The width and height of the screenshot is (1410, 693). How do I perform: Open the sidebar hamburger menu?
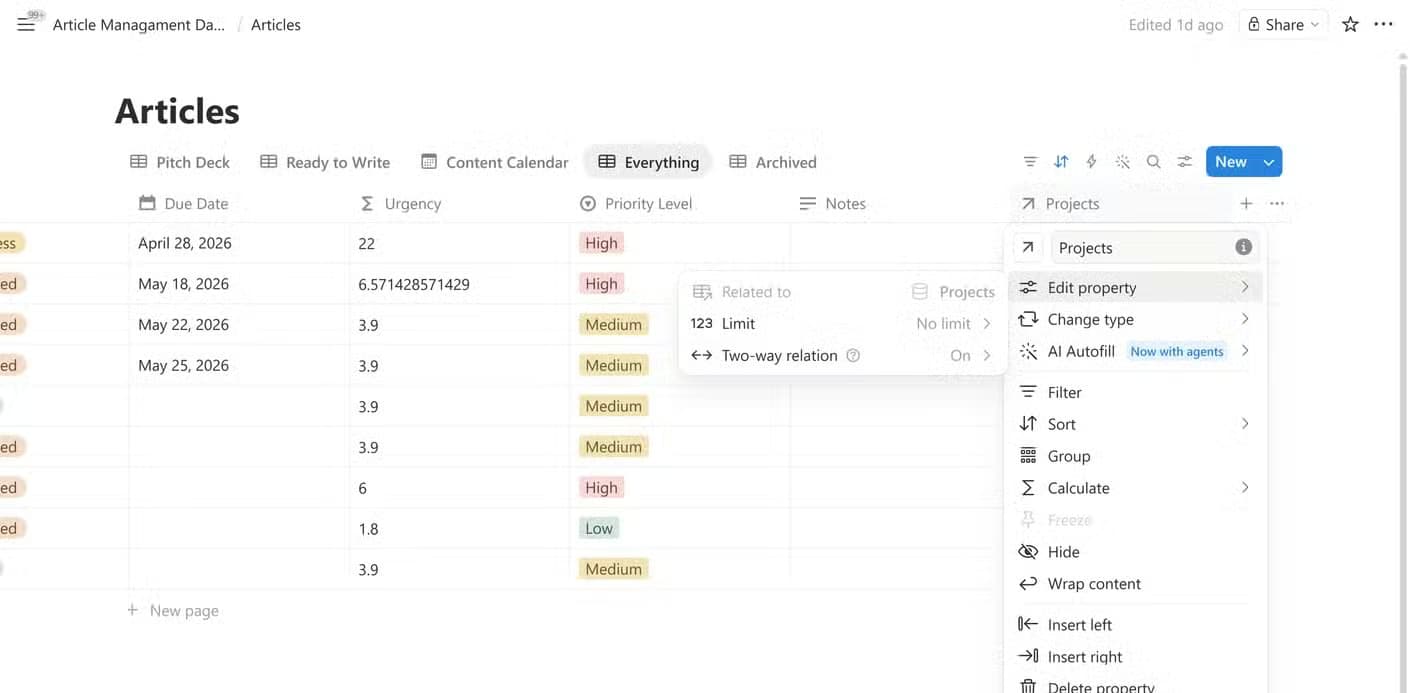coord(26,25)
